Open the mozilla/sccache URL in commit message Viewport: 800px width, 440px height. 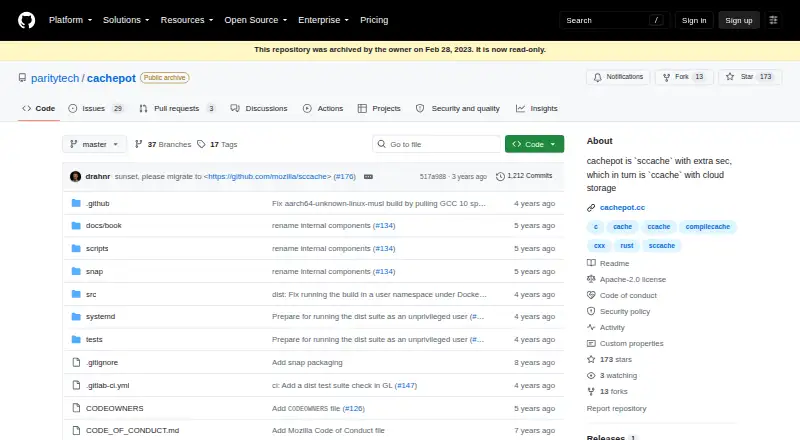(267, 177)
